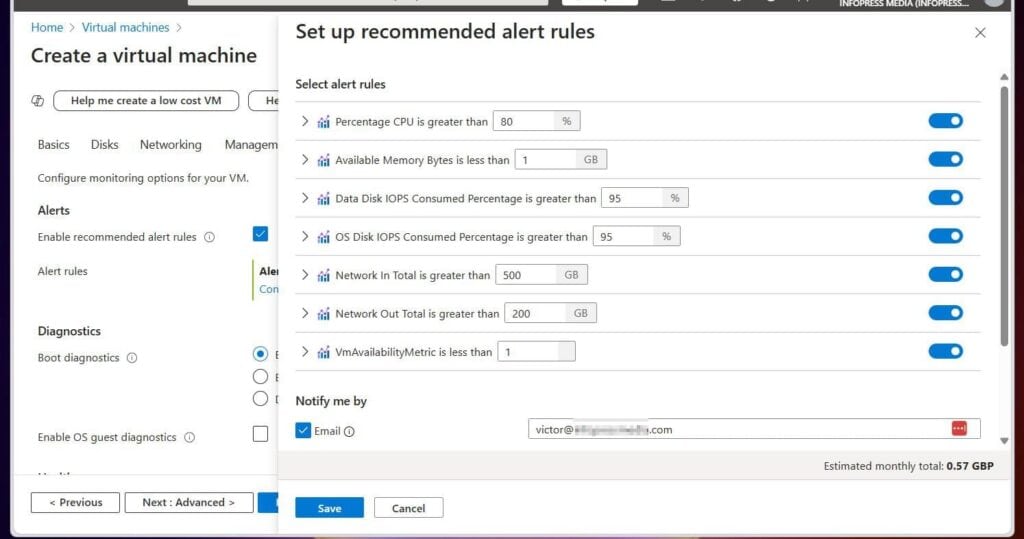
Task: Click the email address input field
Action: coord(754,429)
